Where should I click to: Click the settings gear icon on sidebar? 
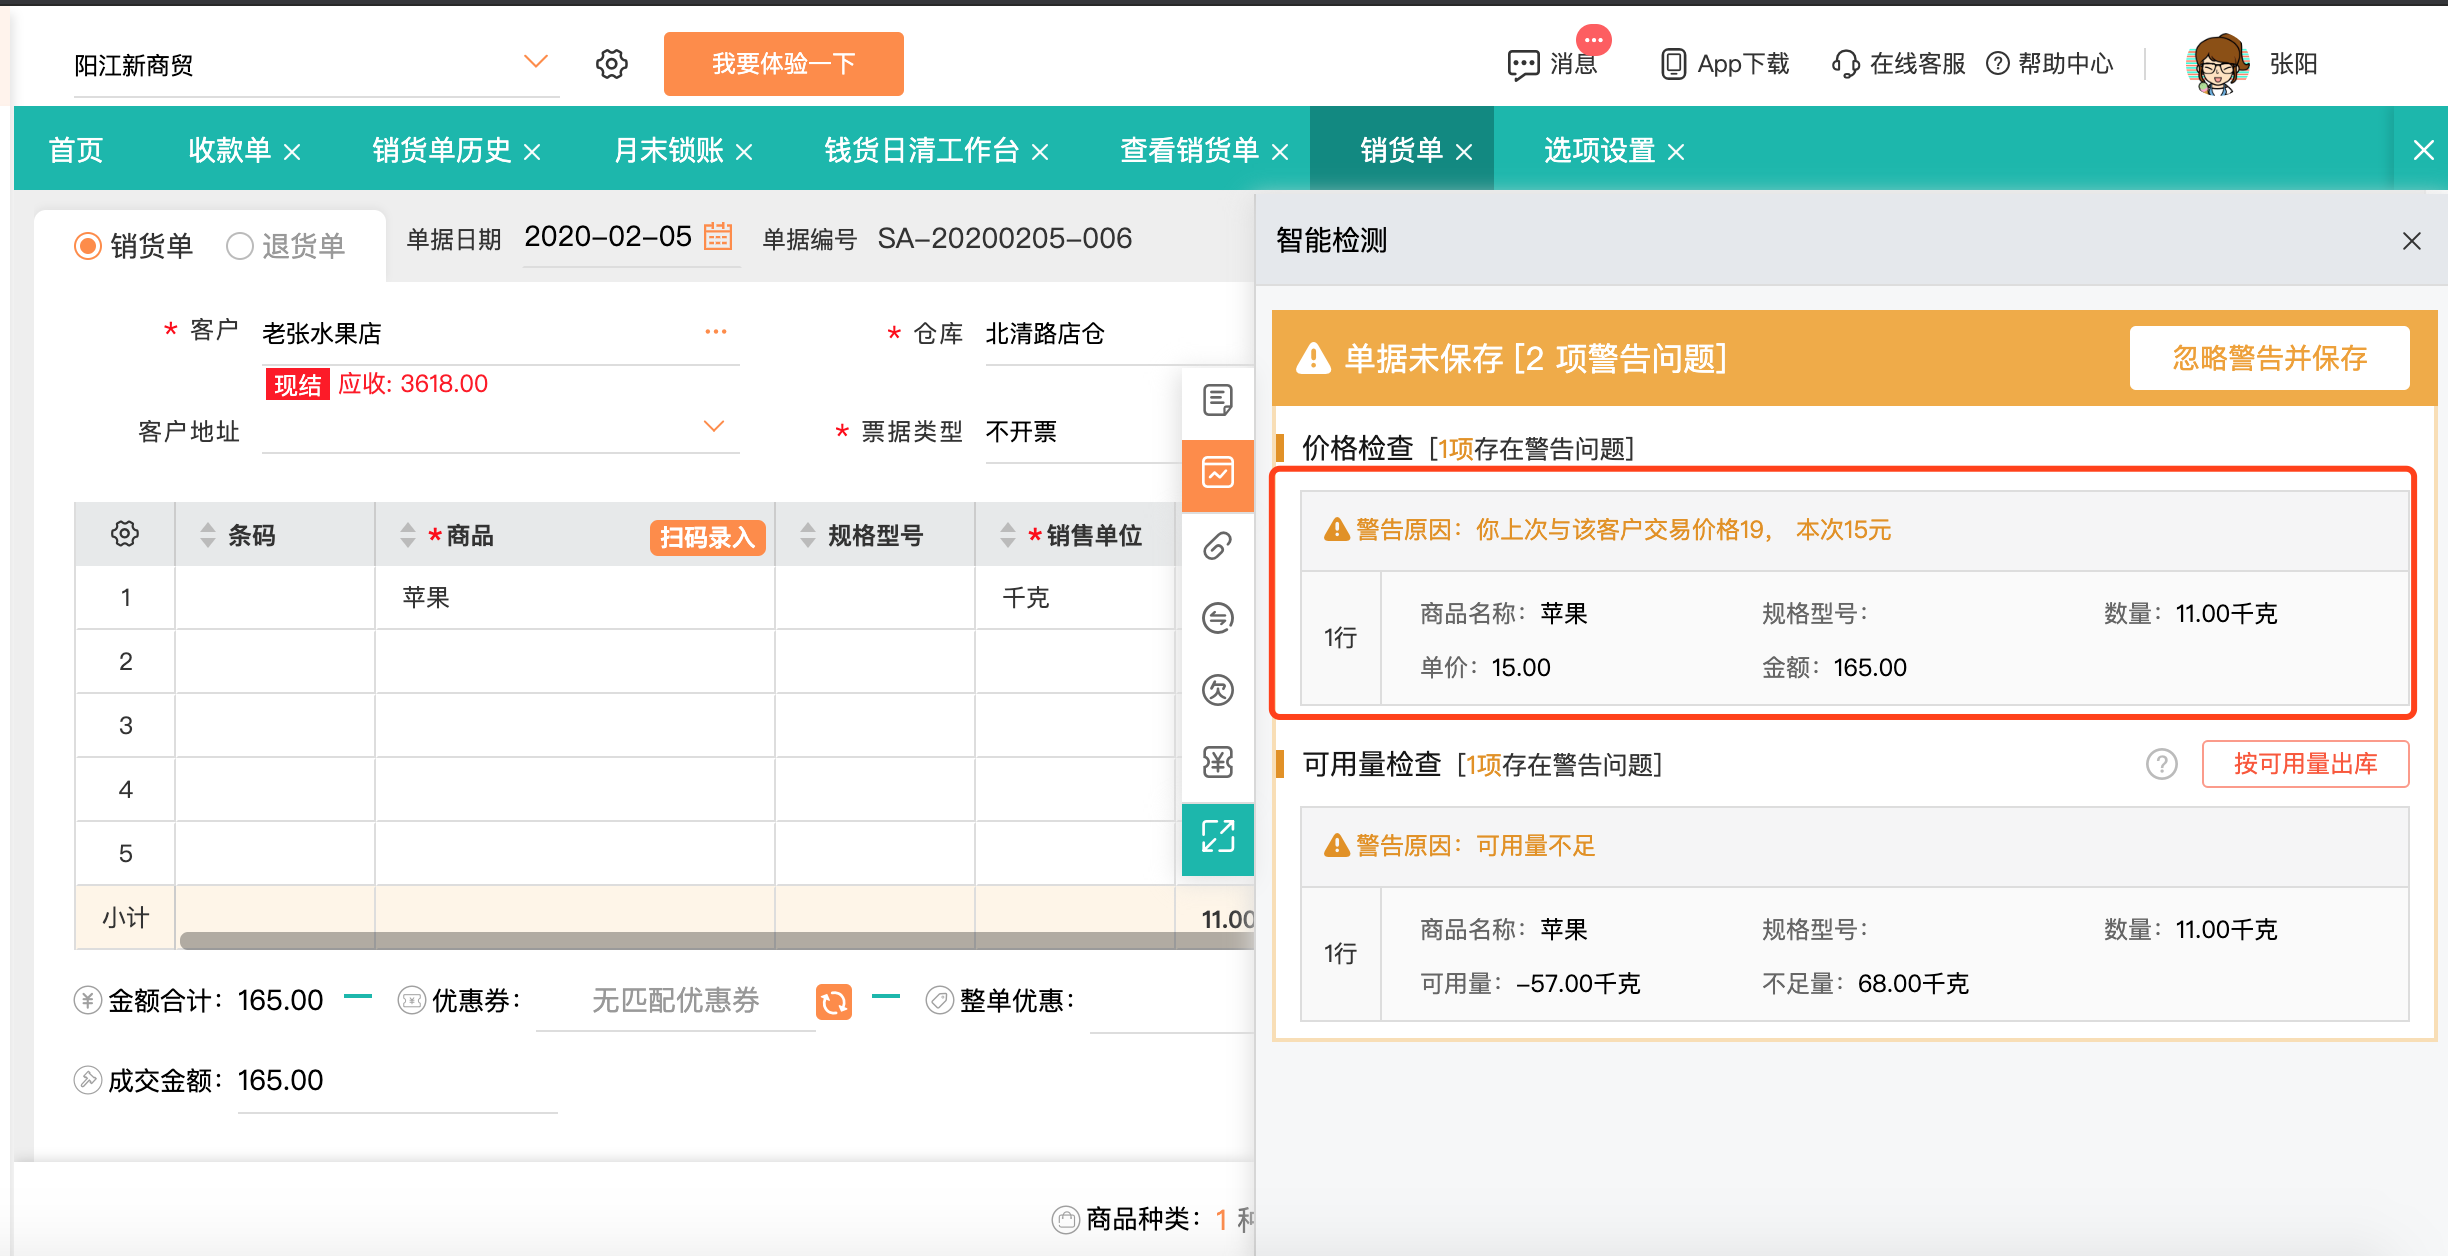pyautogui.click(x=125, y=537)
